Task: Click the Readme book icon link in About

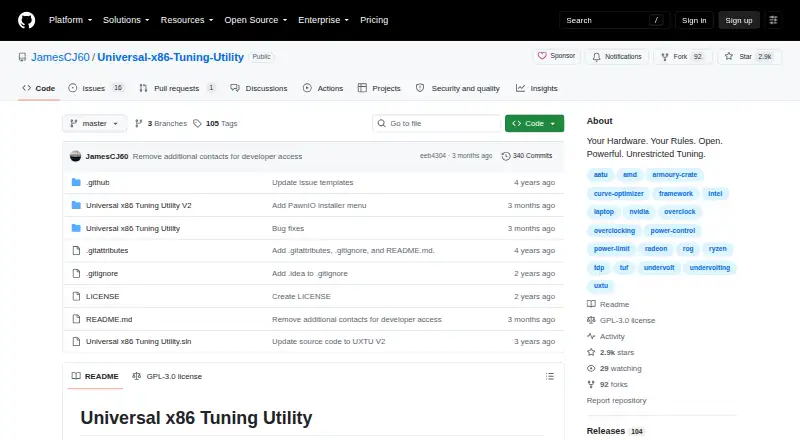Action: pyautogui.click(x=608, y=304)
